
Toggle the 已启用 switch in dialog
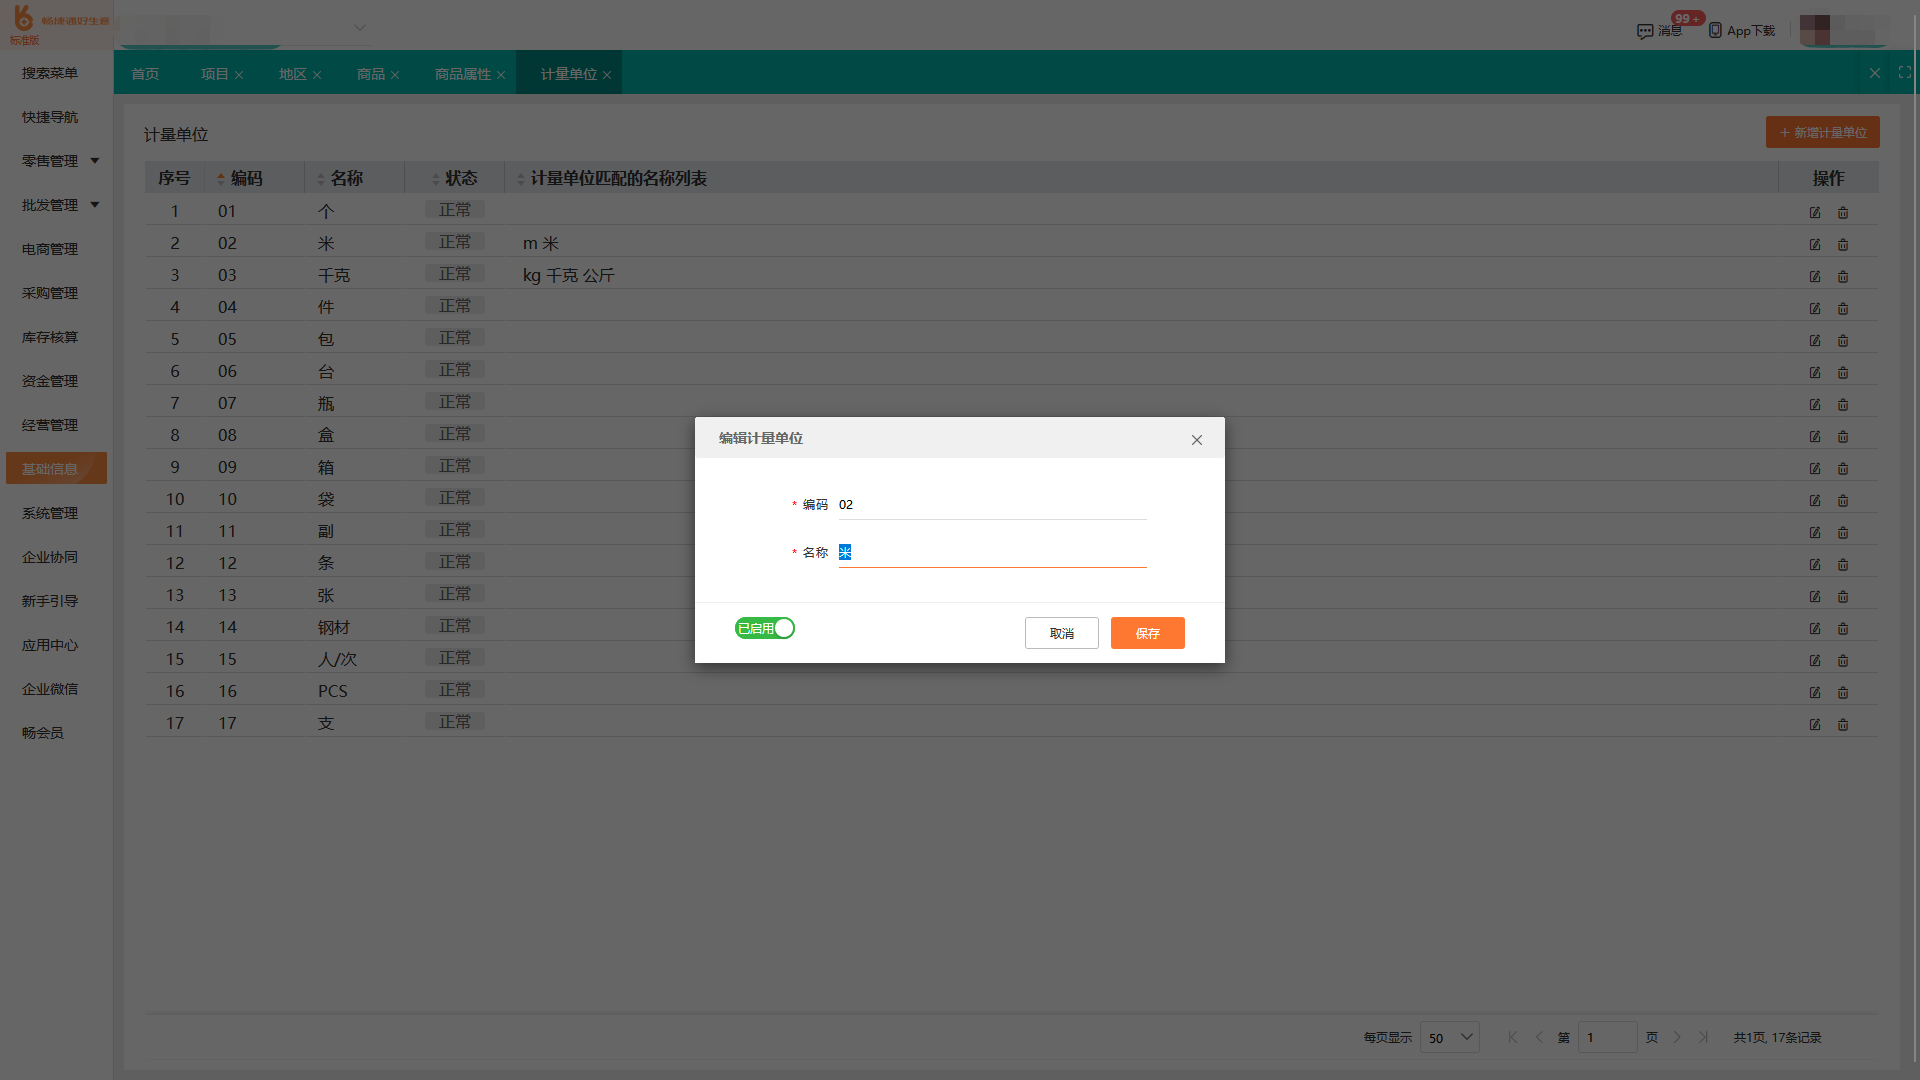point(765,628)
